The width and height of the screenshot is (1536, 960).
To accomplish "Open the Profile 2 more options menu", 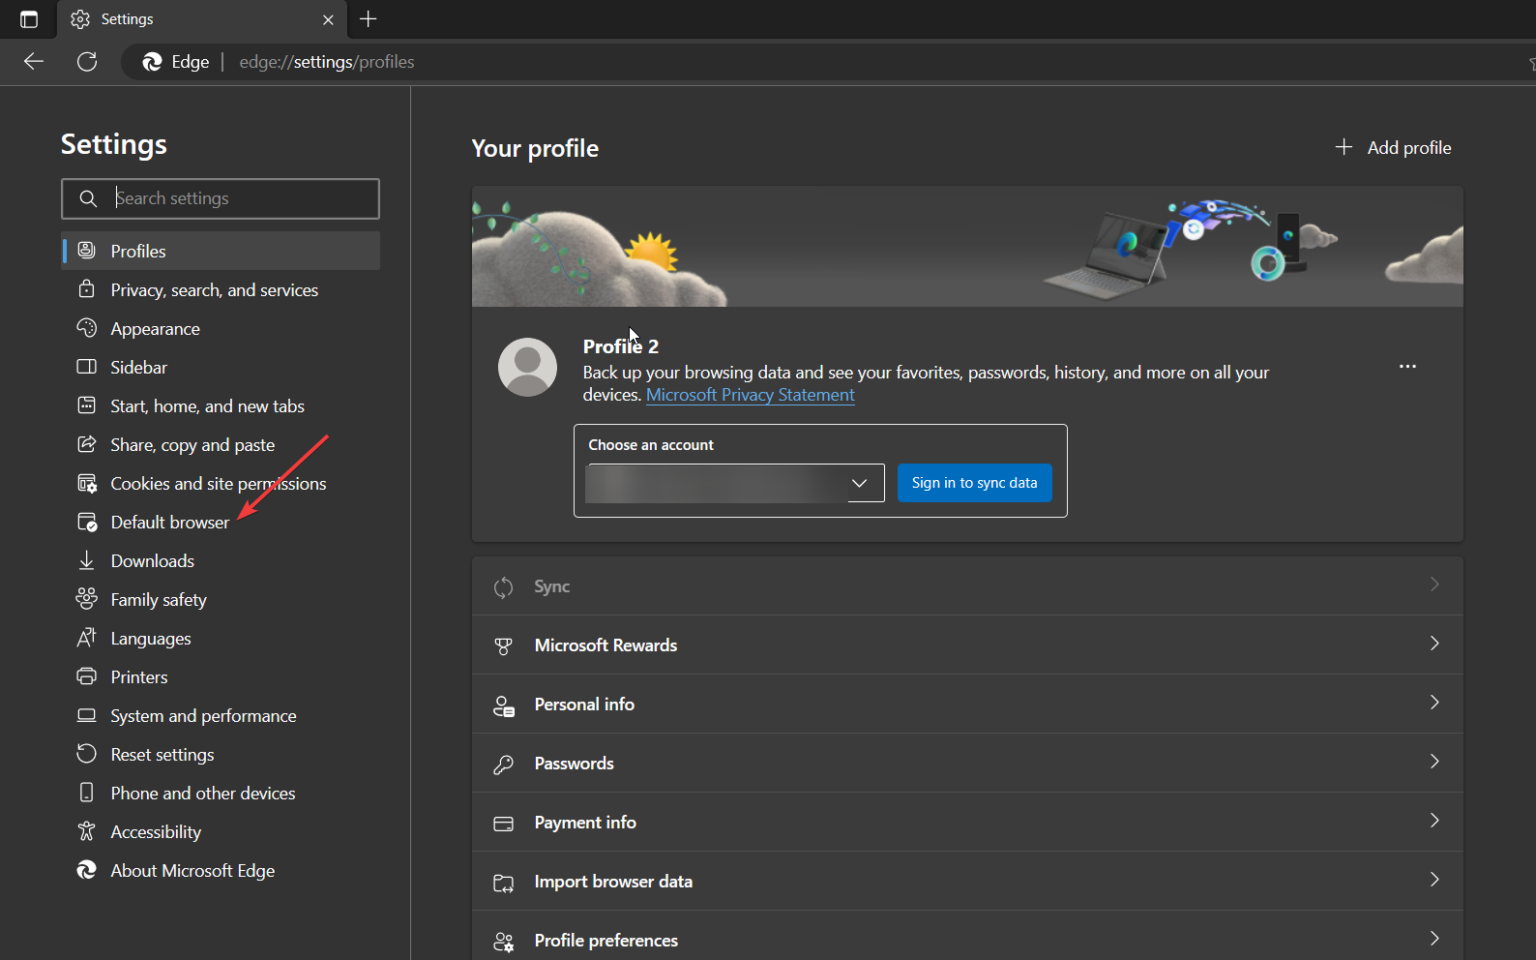I will (1408, 366).
